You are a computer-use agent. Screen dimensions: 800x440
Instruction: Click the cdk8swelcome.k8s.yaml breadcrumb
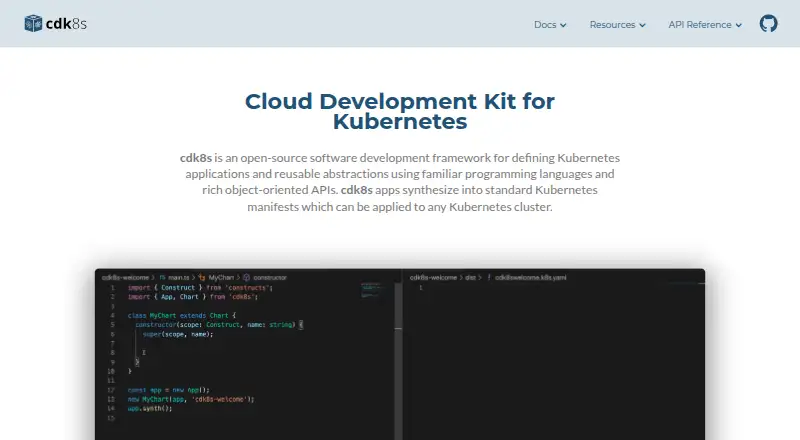pos(531,278)
